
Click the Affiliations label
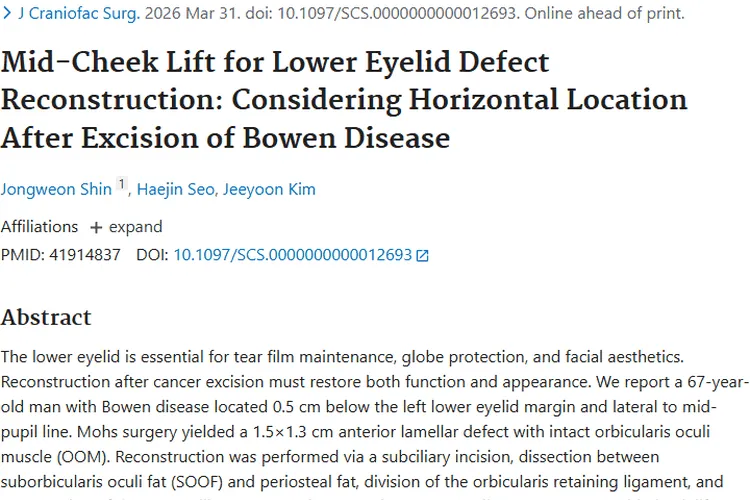39,227
